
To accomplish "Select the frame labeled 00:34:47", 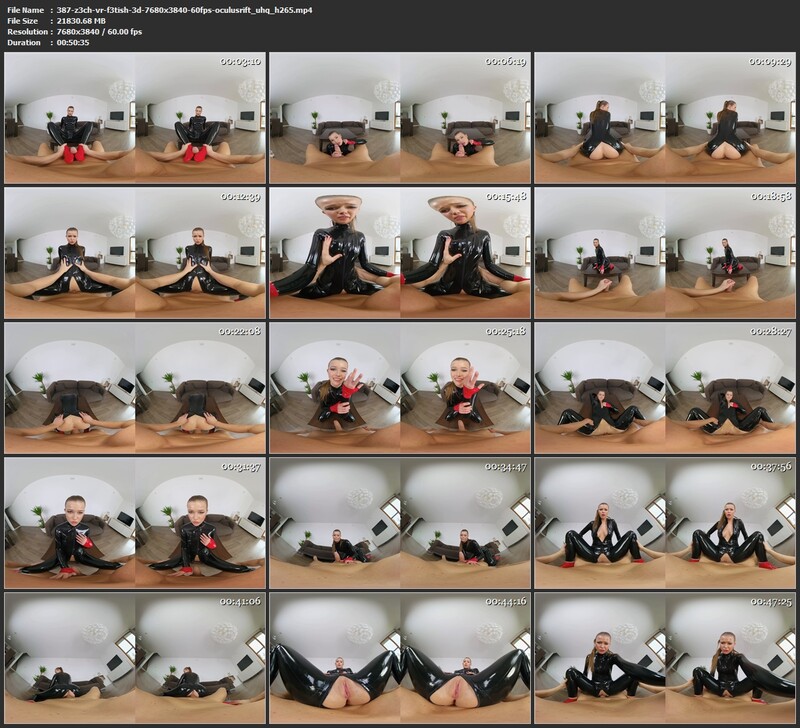I will point(399,521).
